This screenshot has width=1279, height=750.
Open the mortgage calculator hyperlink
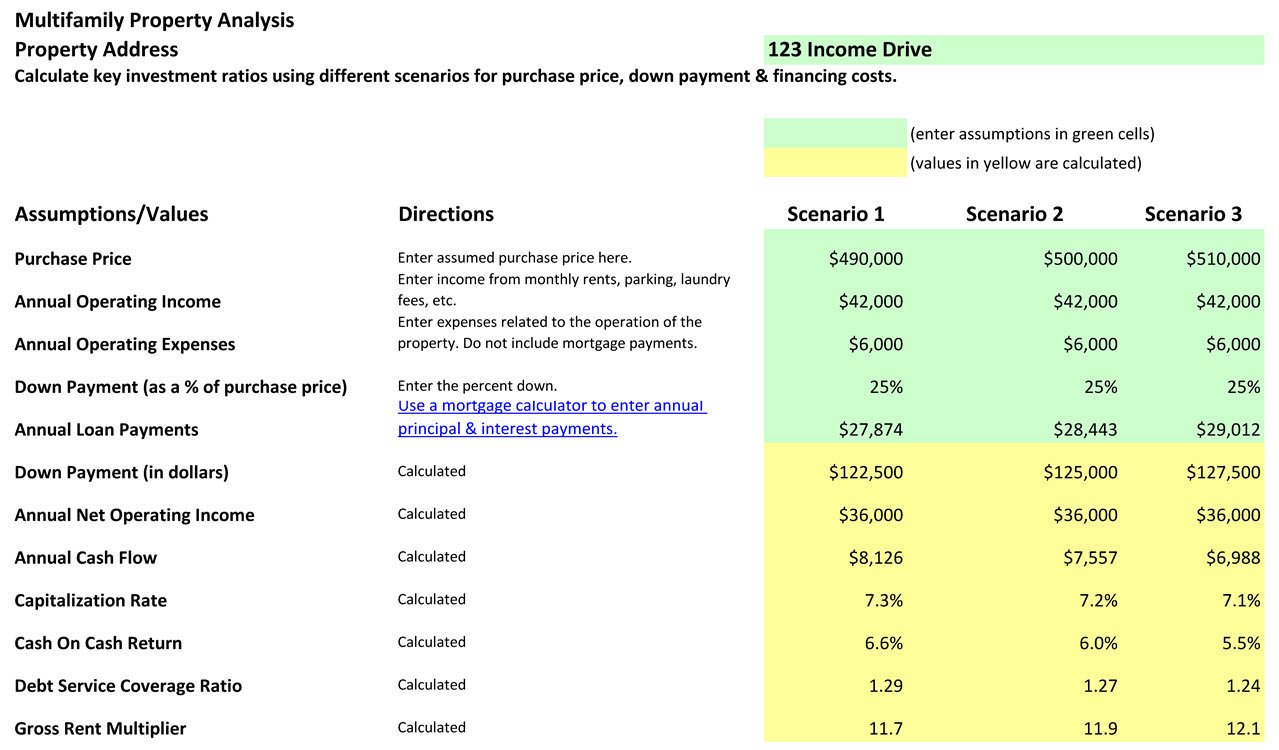[552, 417]
